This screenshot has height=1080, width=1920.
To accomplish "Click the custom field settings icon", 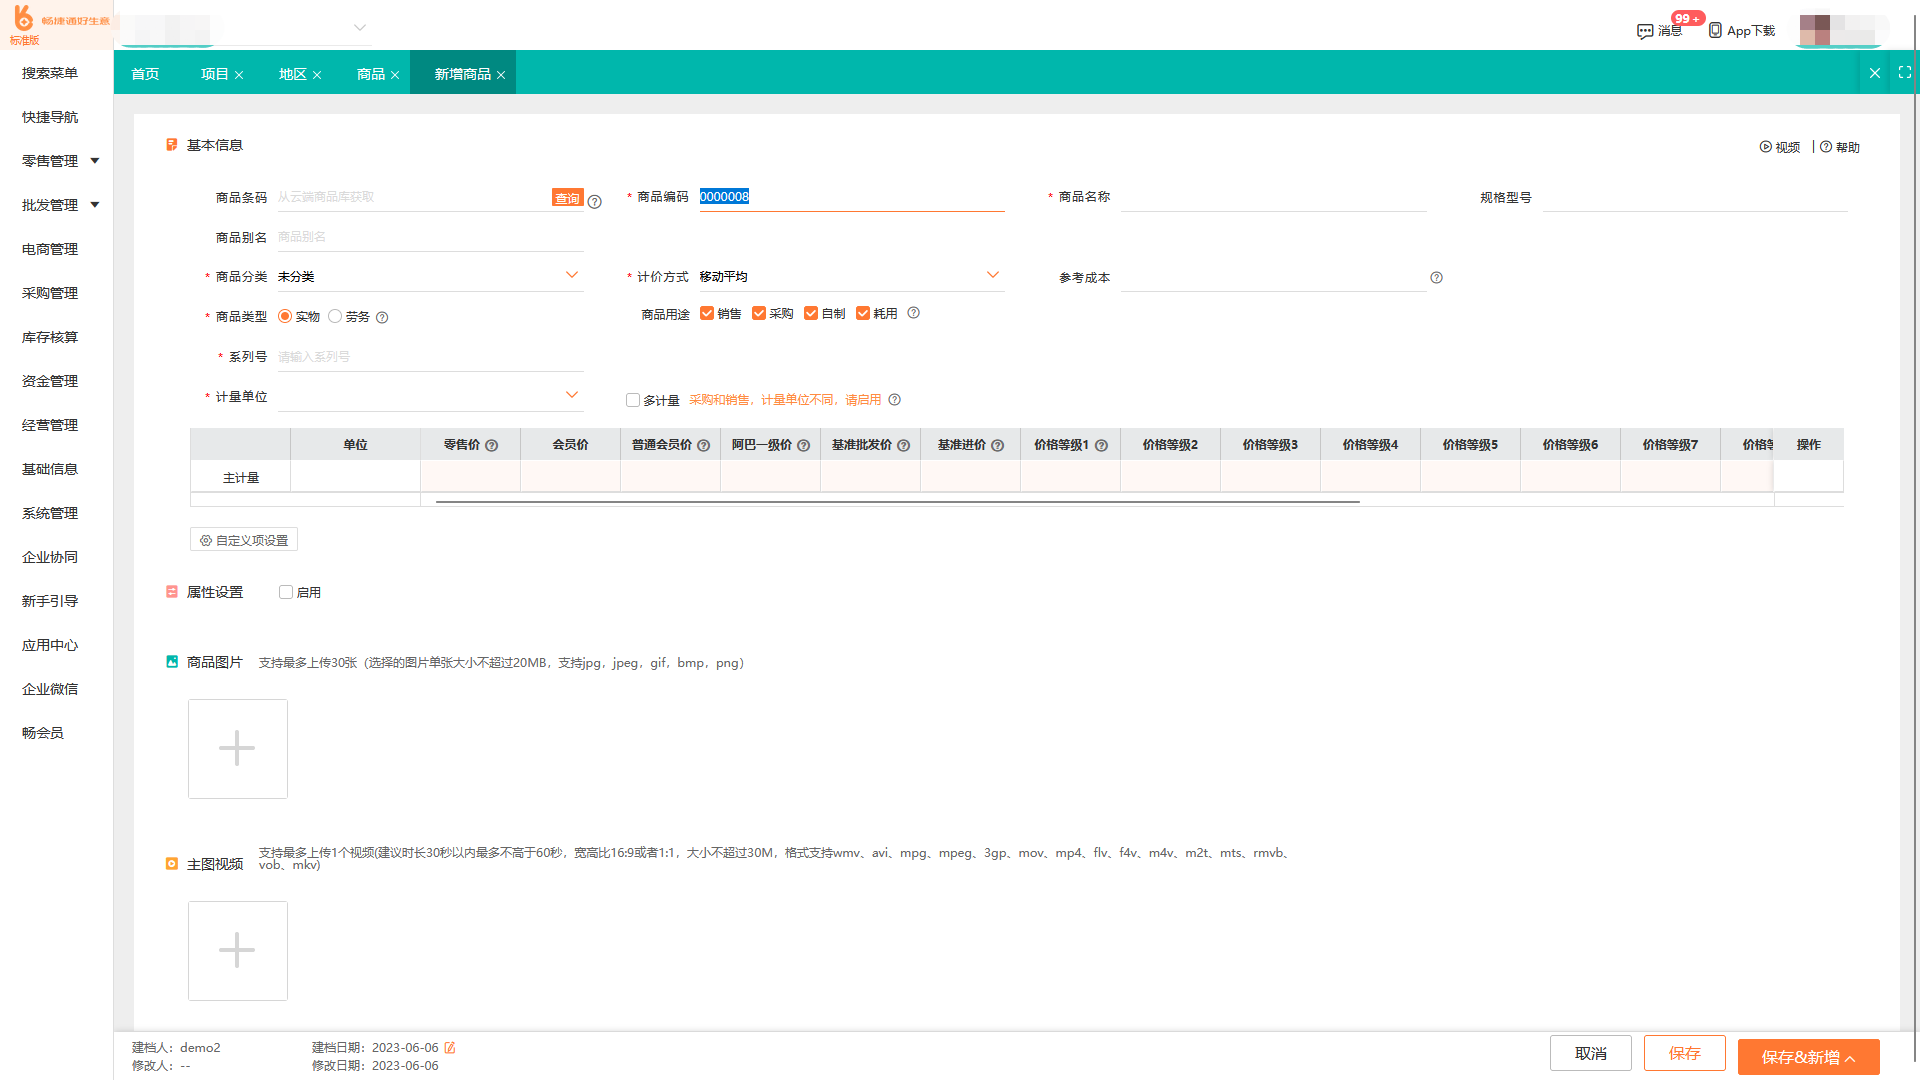I will point(207,539).
